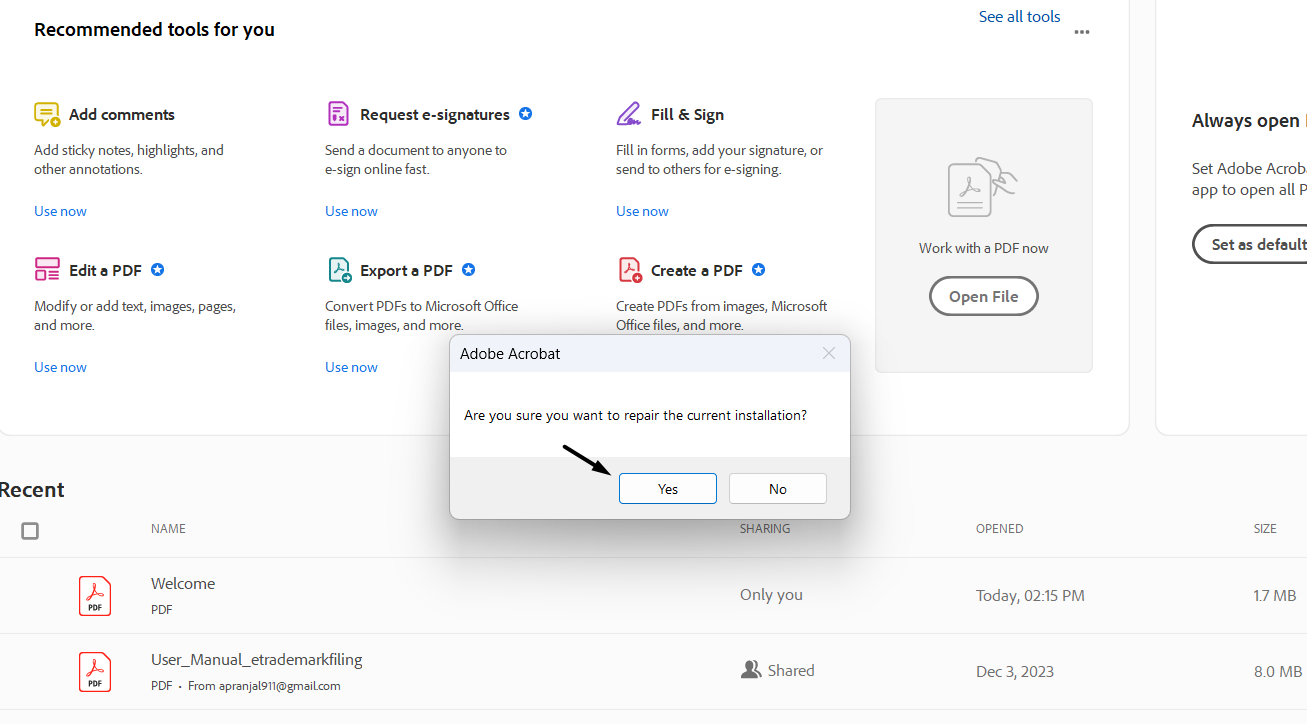This screenshot has height=724, width=1307.
Task: Open the See all tools link
Action: (1019, 16)
